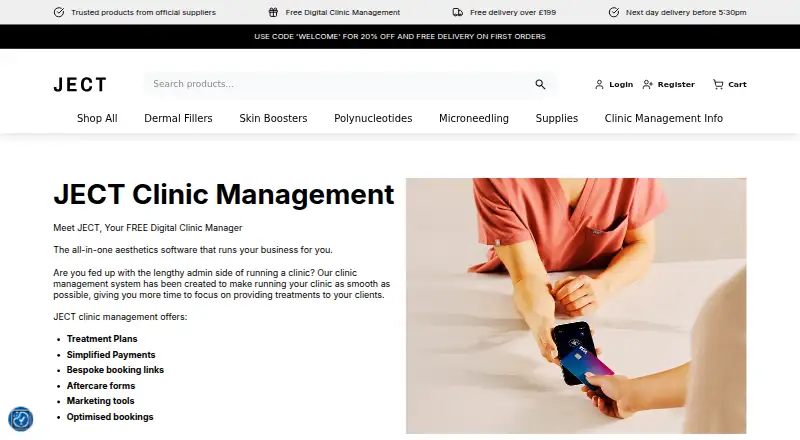Open the Dermal Fillers menu

[178, 118]
